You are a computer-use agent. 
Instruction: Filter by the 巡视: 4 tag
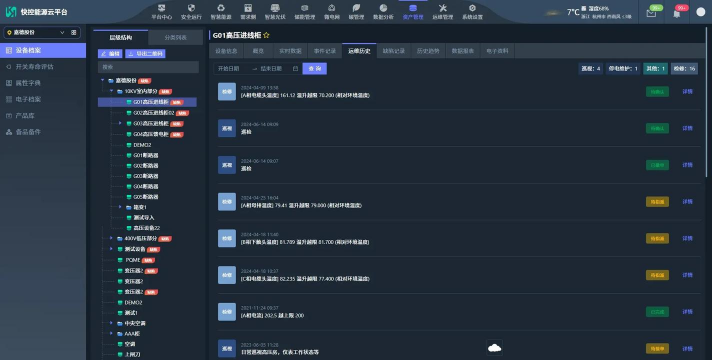(x=591, y=69)
